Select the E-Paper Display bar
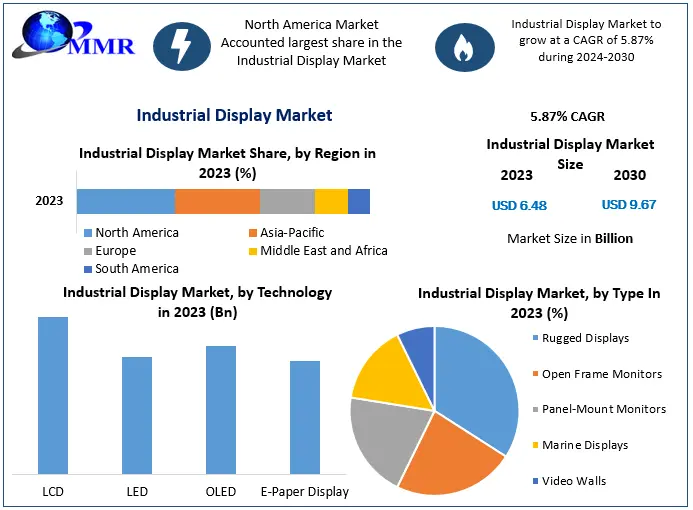Screen dimensions: 693x510 [305, 417]
